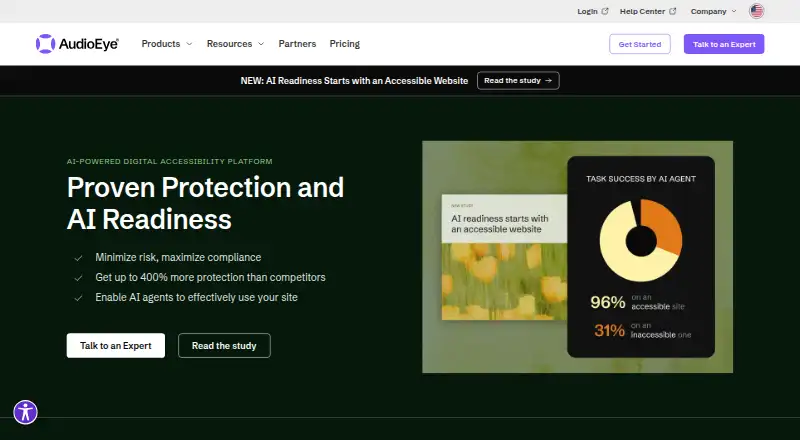Click AI readiness starts with accessible website card text

[x=499, y=224]
